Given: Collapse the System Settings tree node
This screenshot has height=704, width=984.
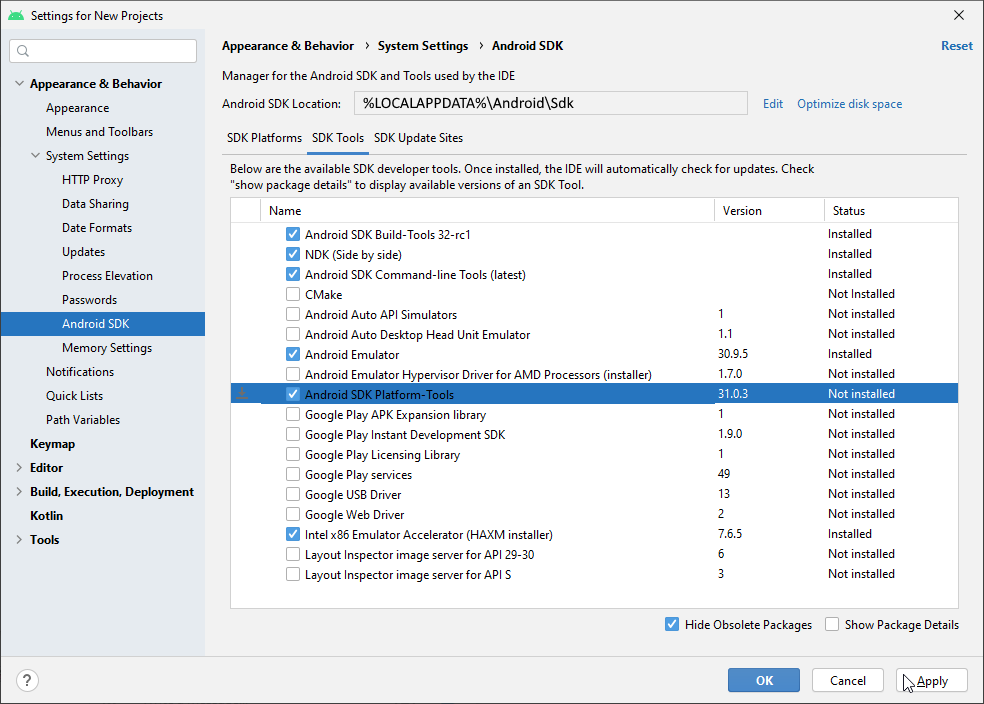Looking at the screenshot, I should pos(36,156).
